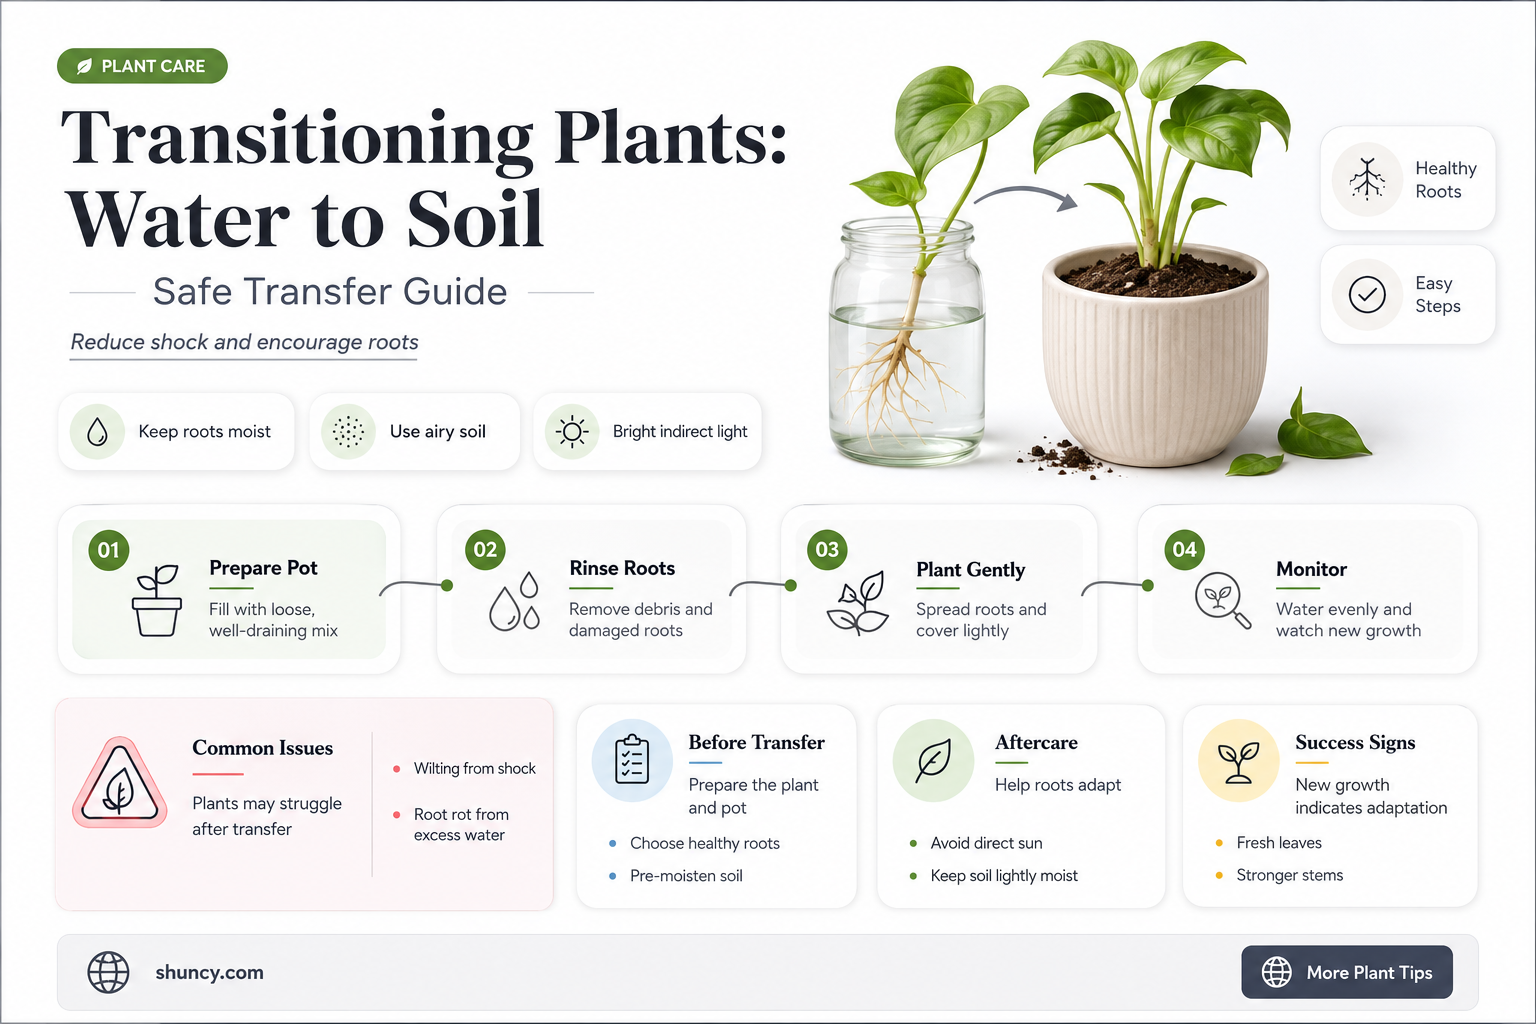The image size is (1536, 1024).
Task: Click the PLANT CARE green badge
Action: click(x=142, y=66)
